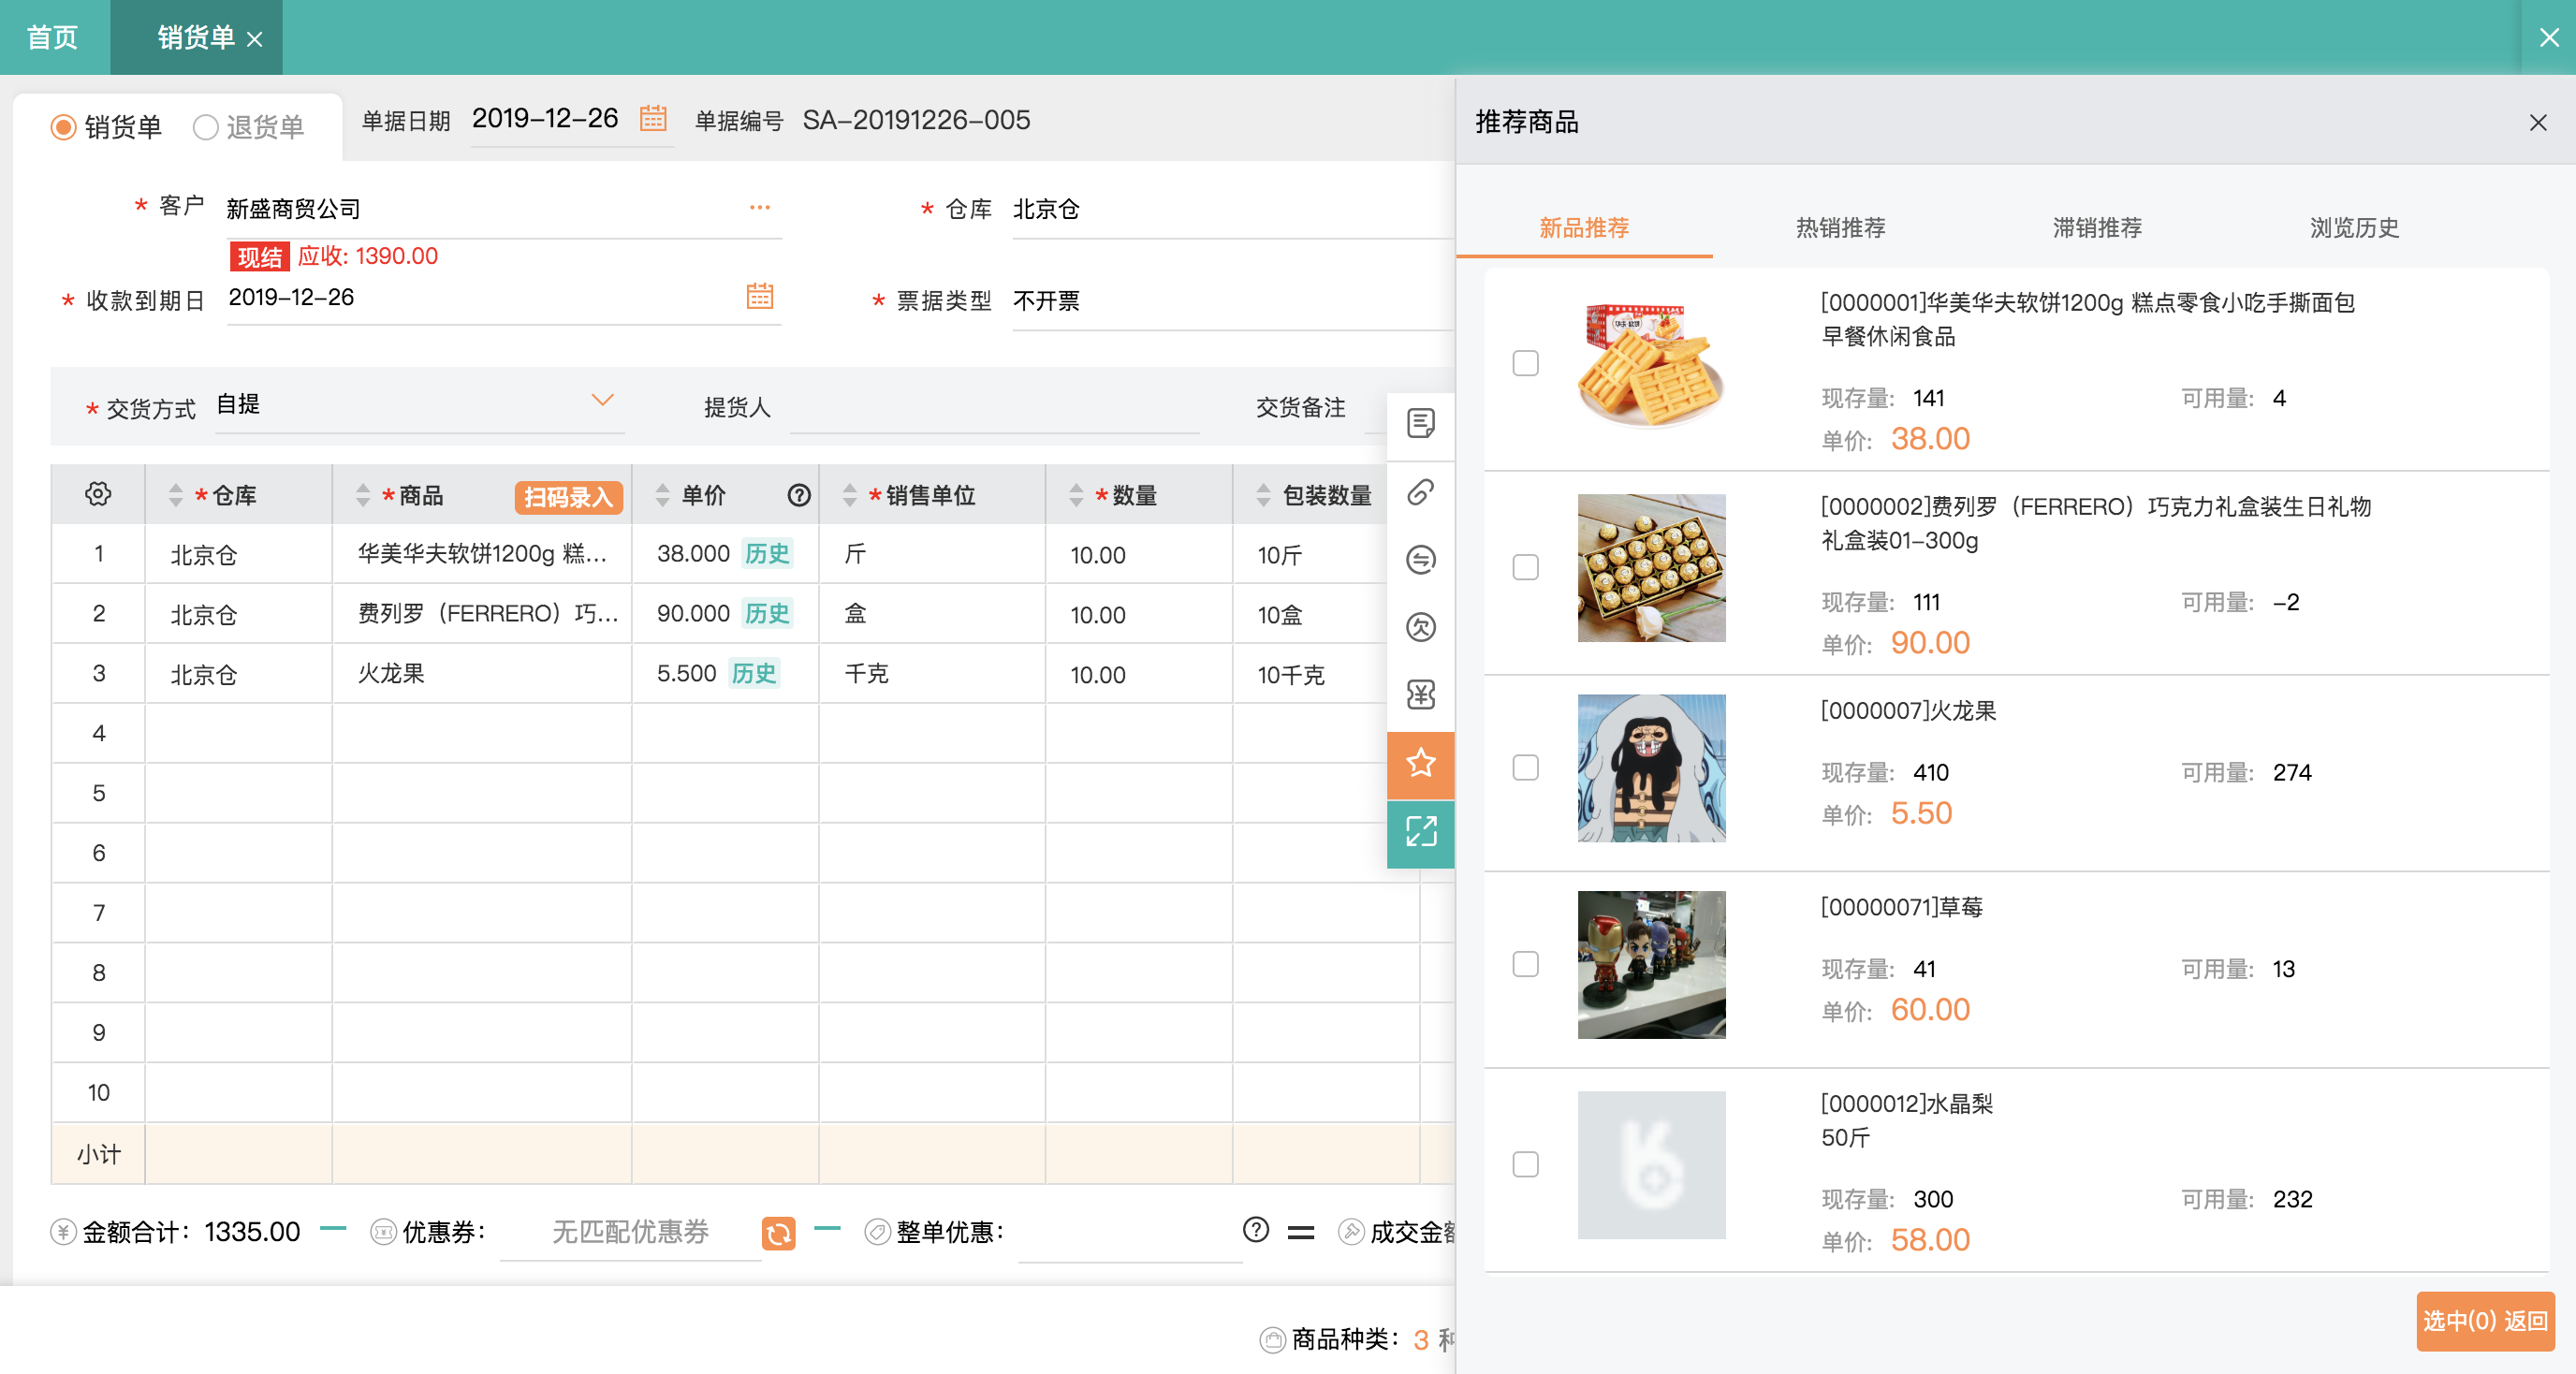Image resolution: width=2576 pixels, height=1374 pixels.
Task: Switch to 热销推荐 tab in recommendations panel
Action: (1840, 225)
